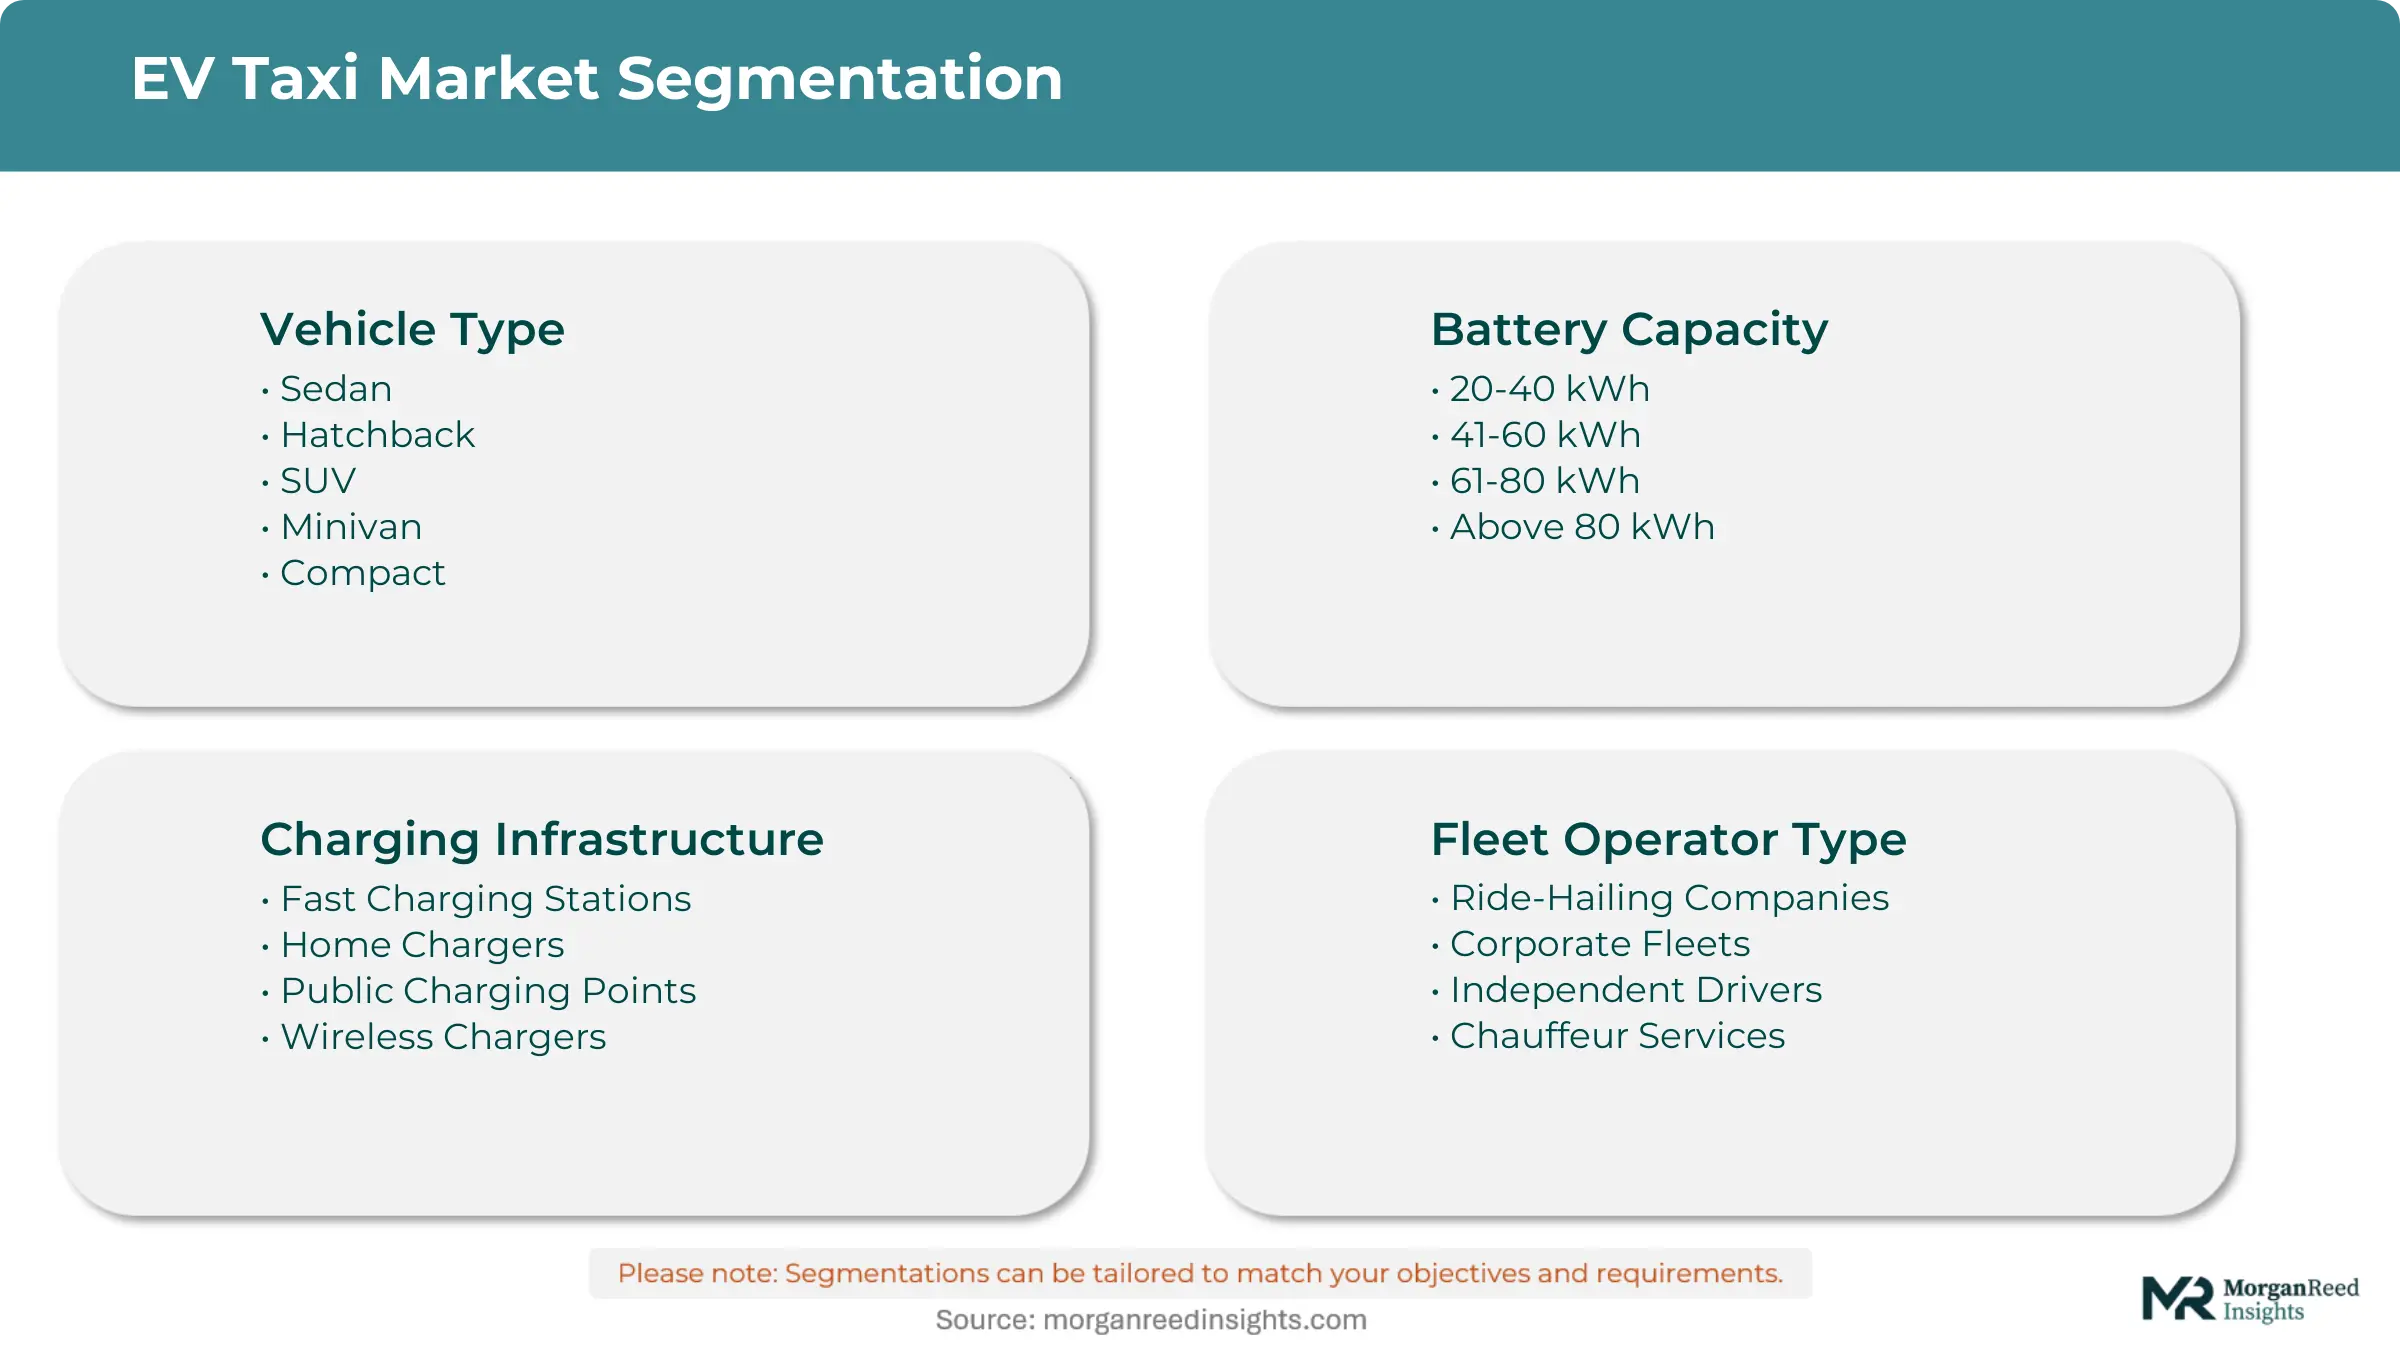
Task: Select the Vehicle Type card heading
Action: (x=412, y=328)
